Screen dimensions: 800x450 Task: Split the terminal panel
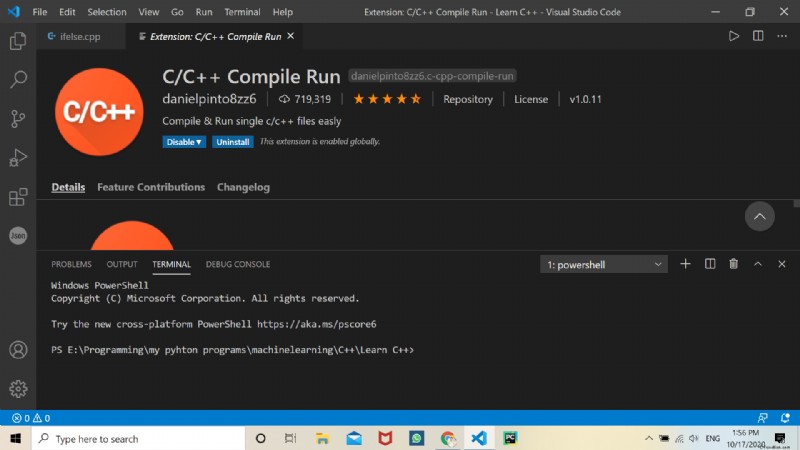[x=710, y=264]
